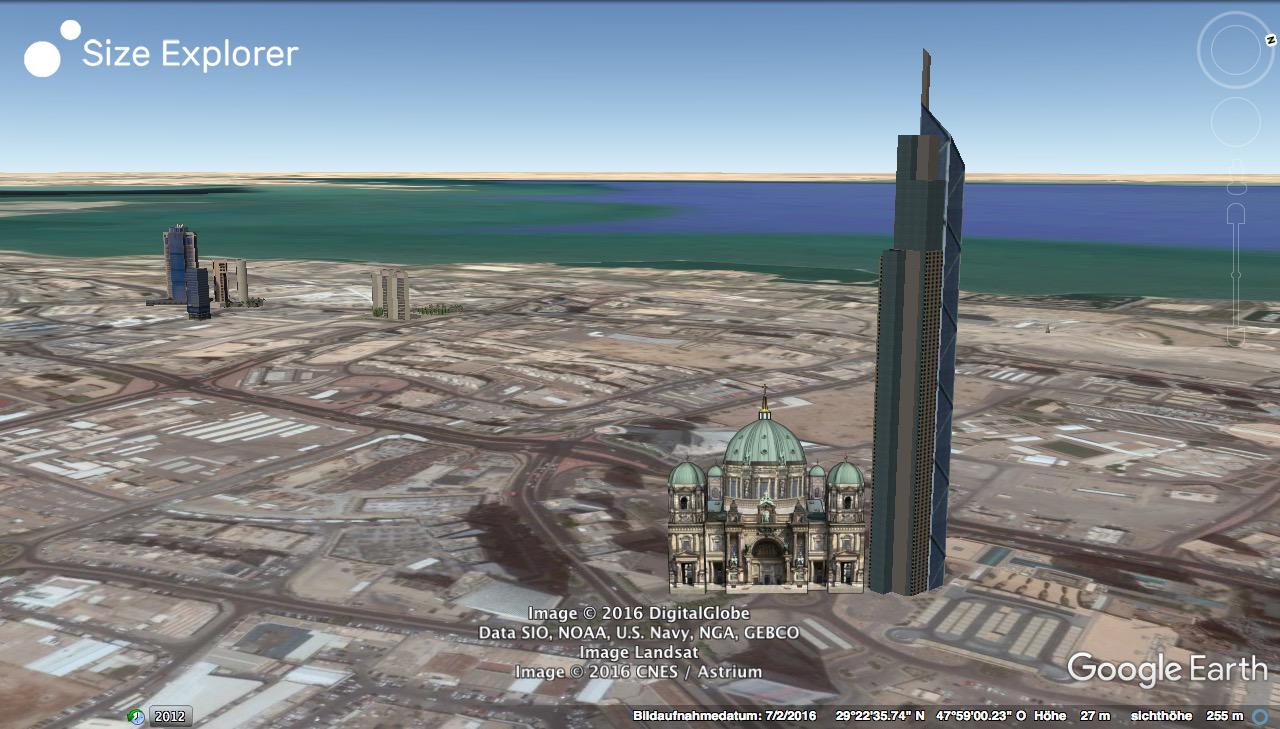Click the sichthöhe 255 m readout
1280x729 pixels.
tap(1186, 716)
